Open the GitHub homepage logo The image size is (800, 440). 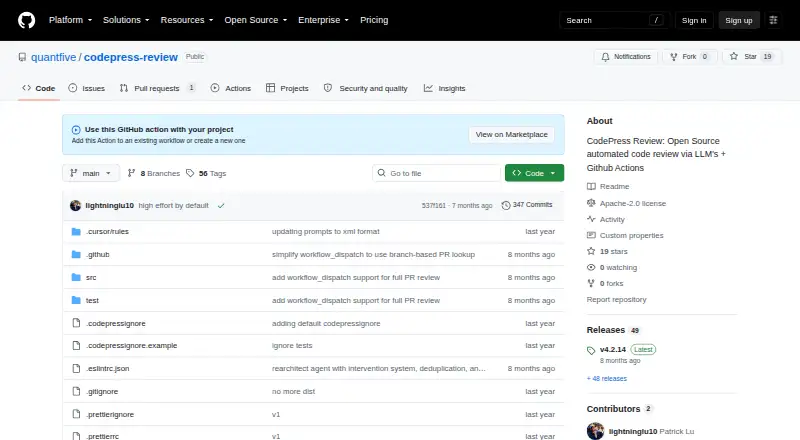tap(27, 20)
